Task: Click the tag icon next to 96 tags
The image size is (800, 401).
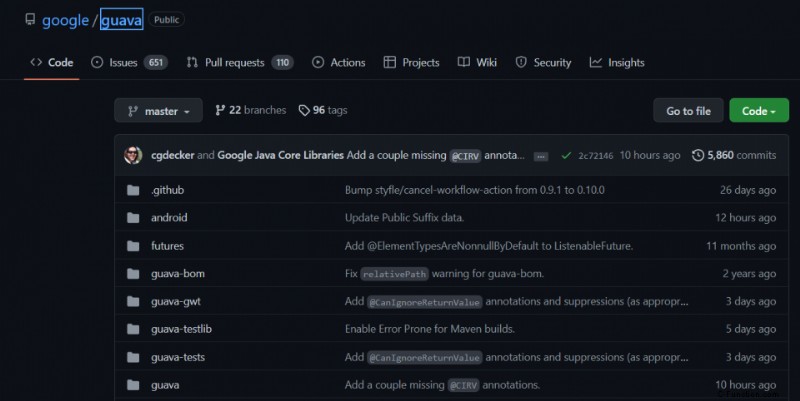Action: [x=304, y=110]
